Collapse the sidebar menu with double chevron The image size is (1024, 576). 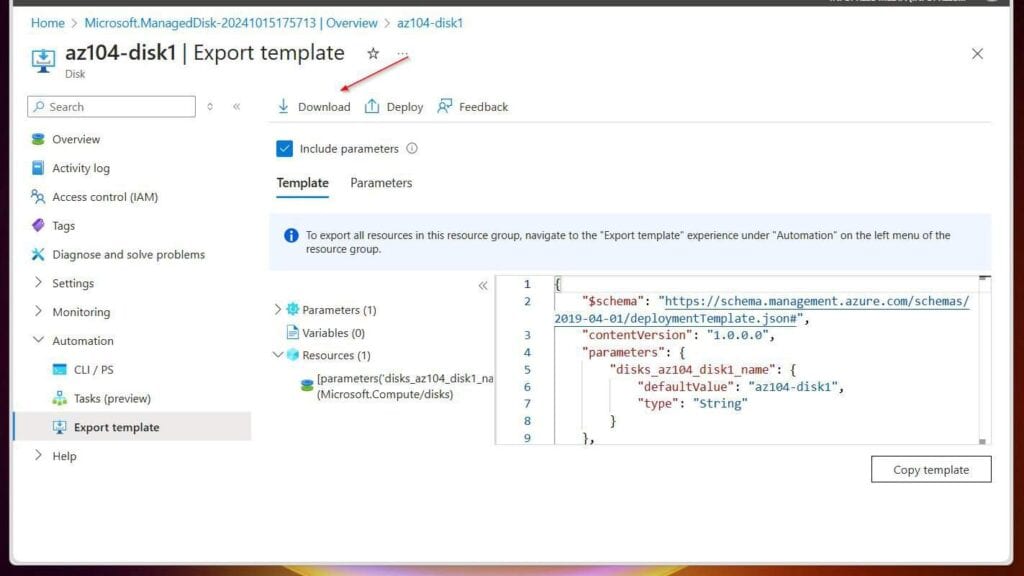coord(236,106)
